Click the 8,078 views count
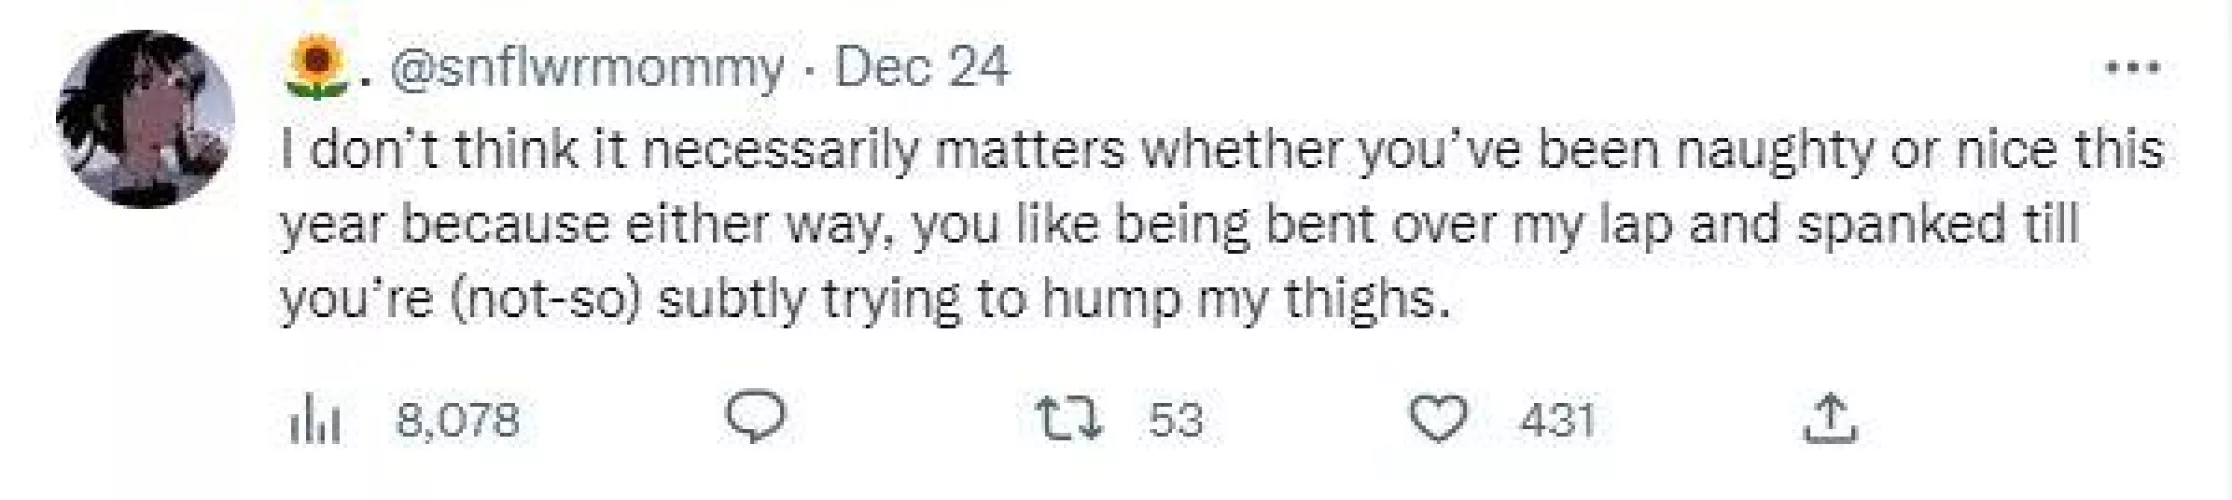This screenshot has width=2232, height=500. pos(458,419)
